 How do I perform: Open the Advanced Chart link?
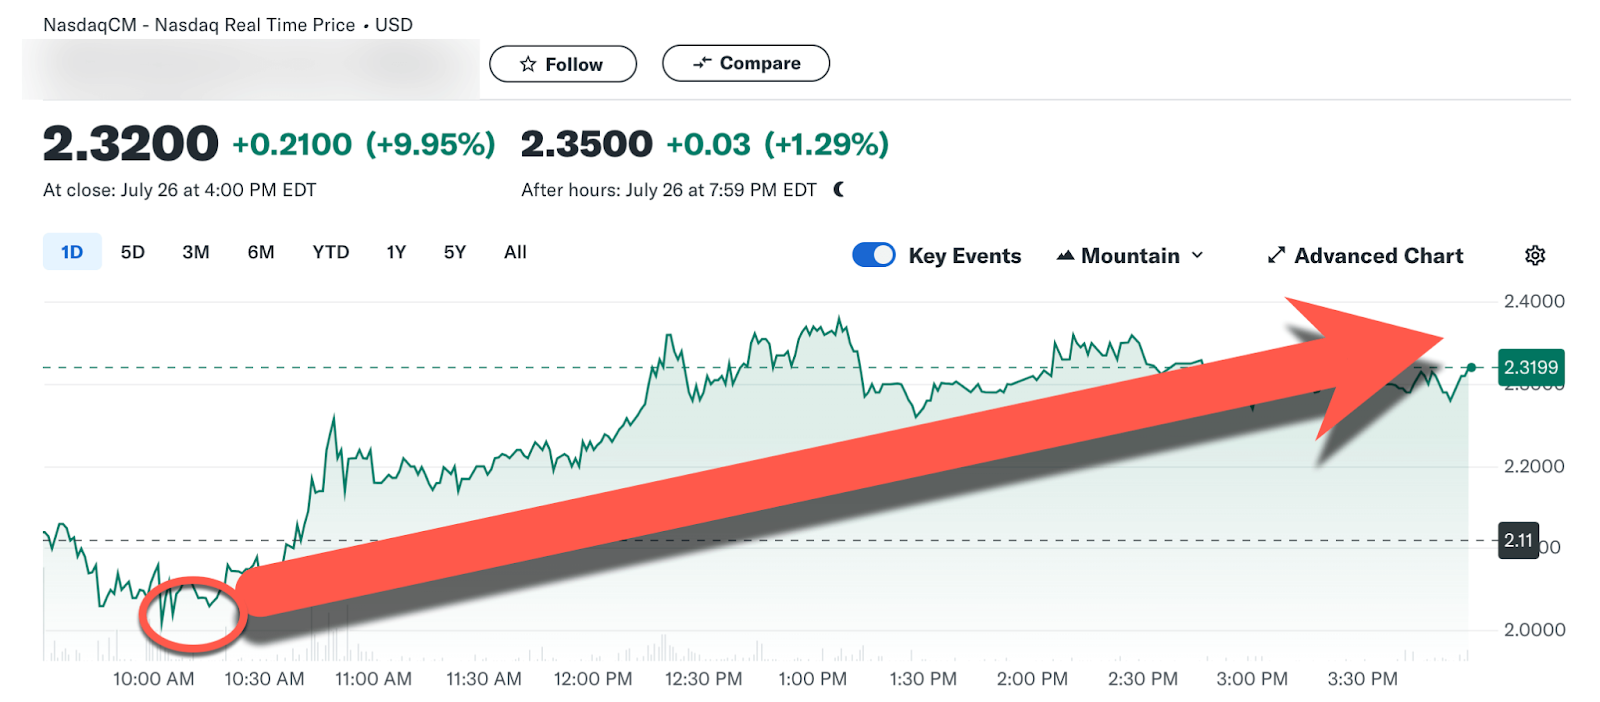tap(1378, 256)
